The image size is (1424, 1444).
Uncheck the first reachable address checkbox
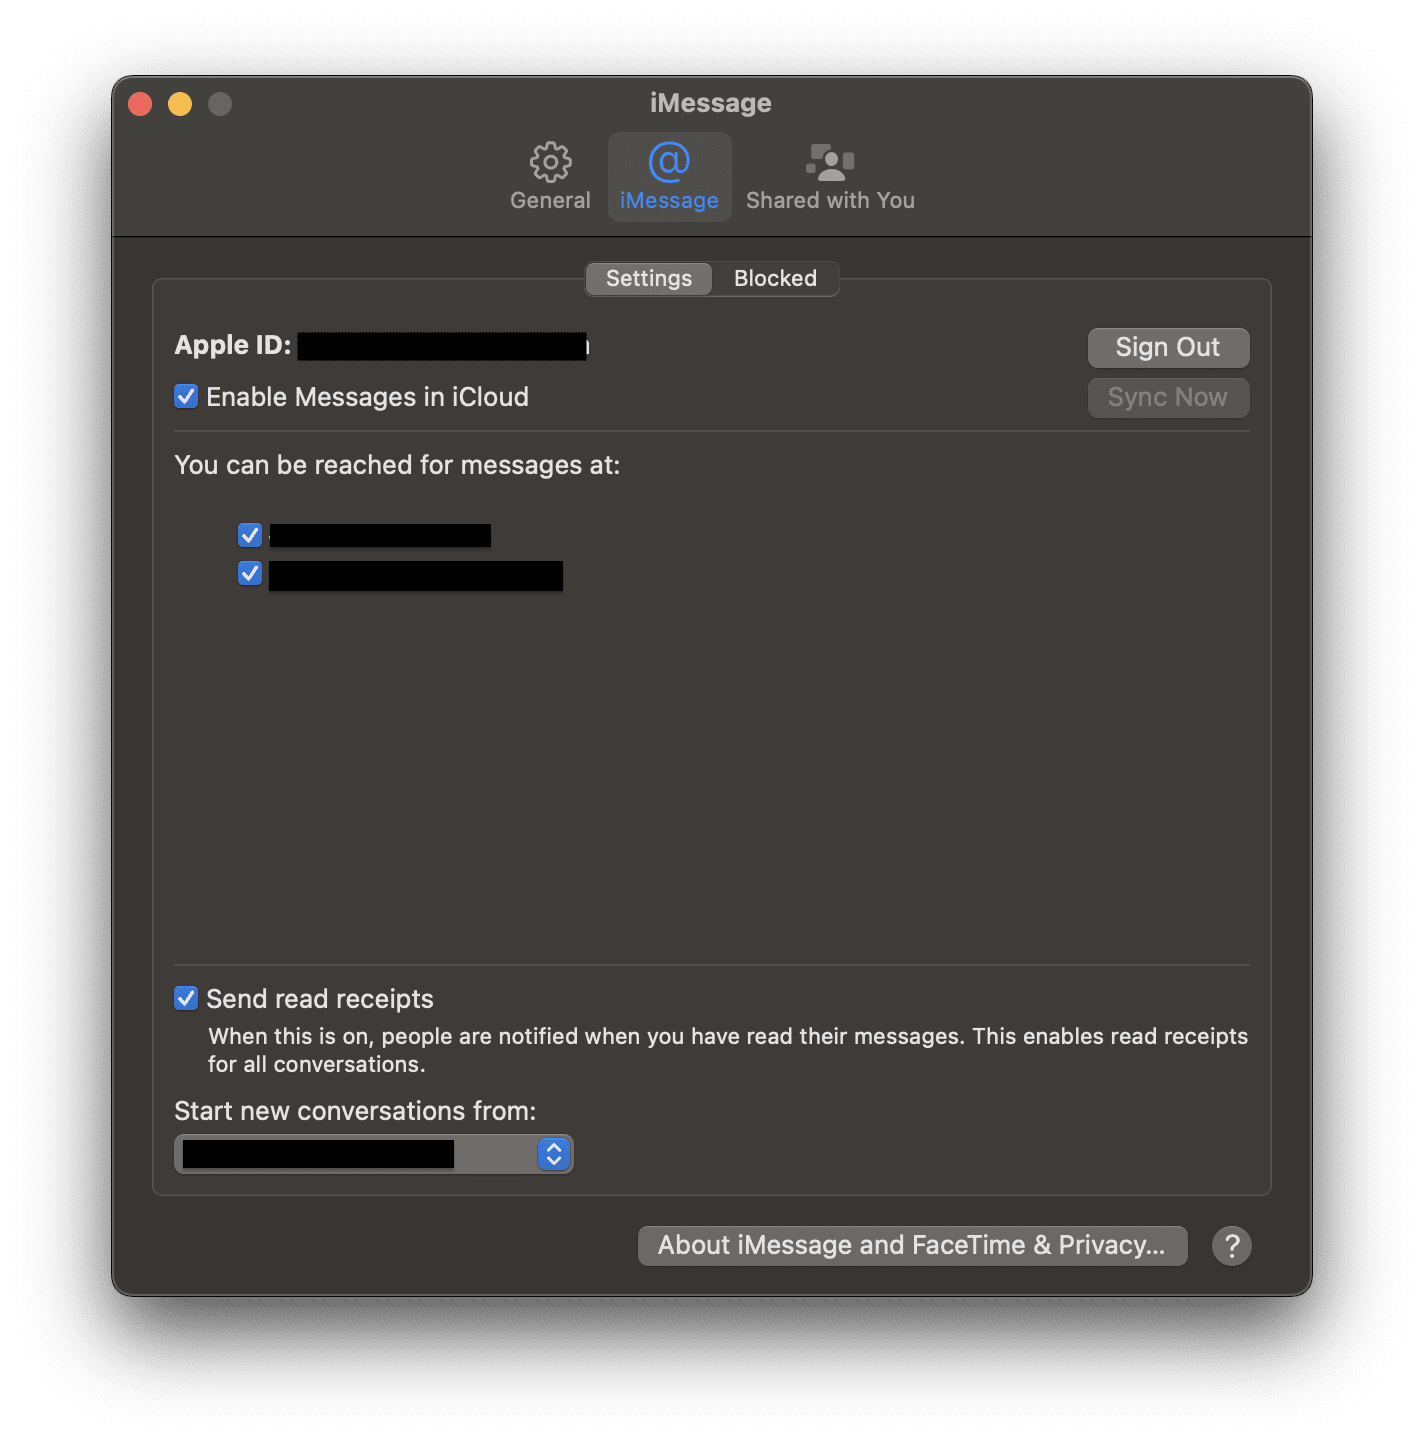(250, 535)
